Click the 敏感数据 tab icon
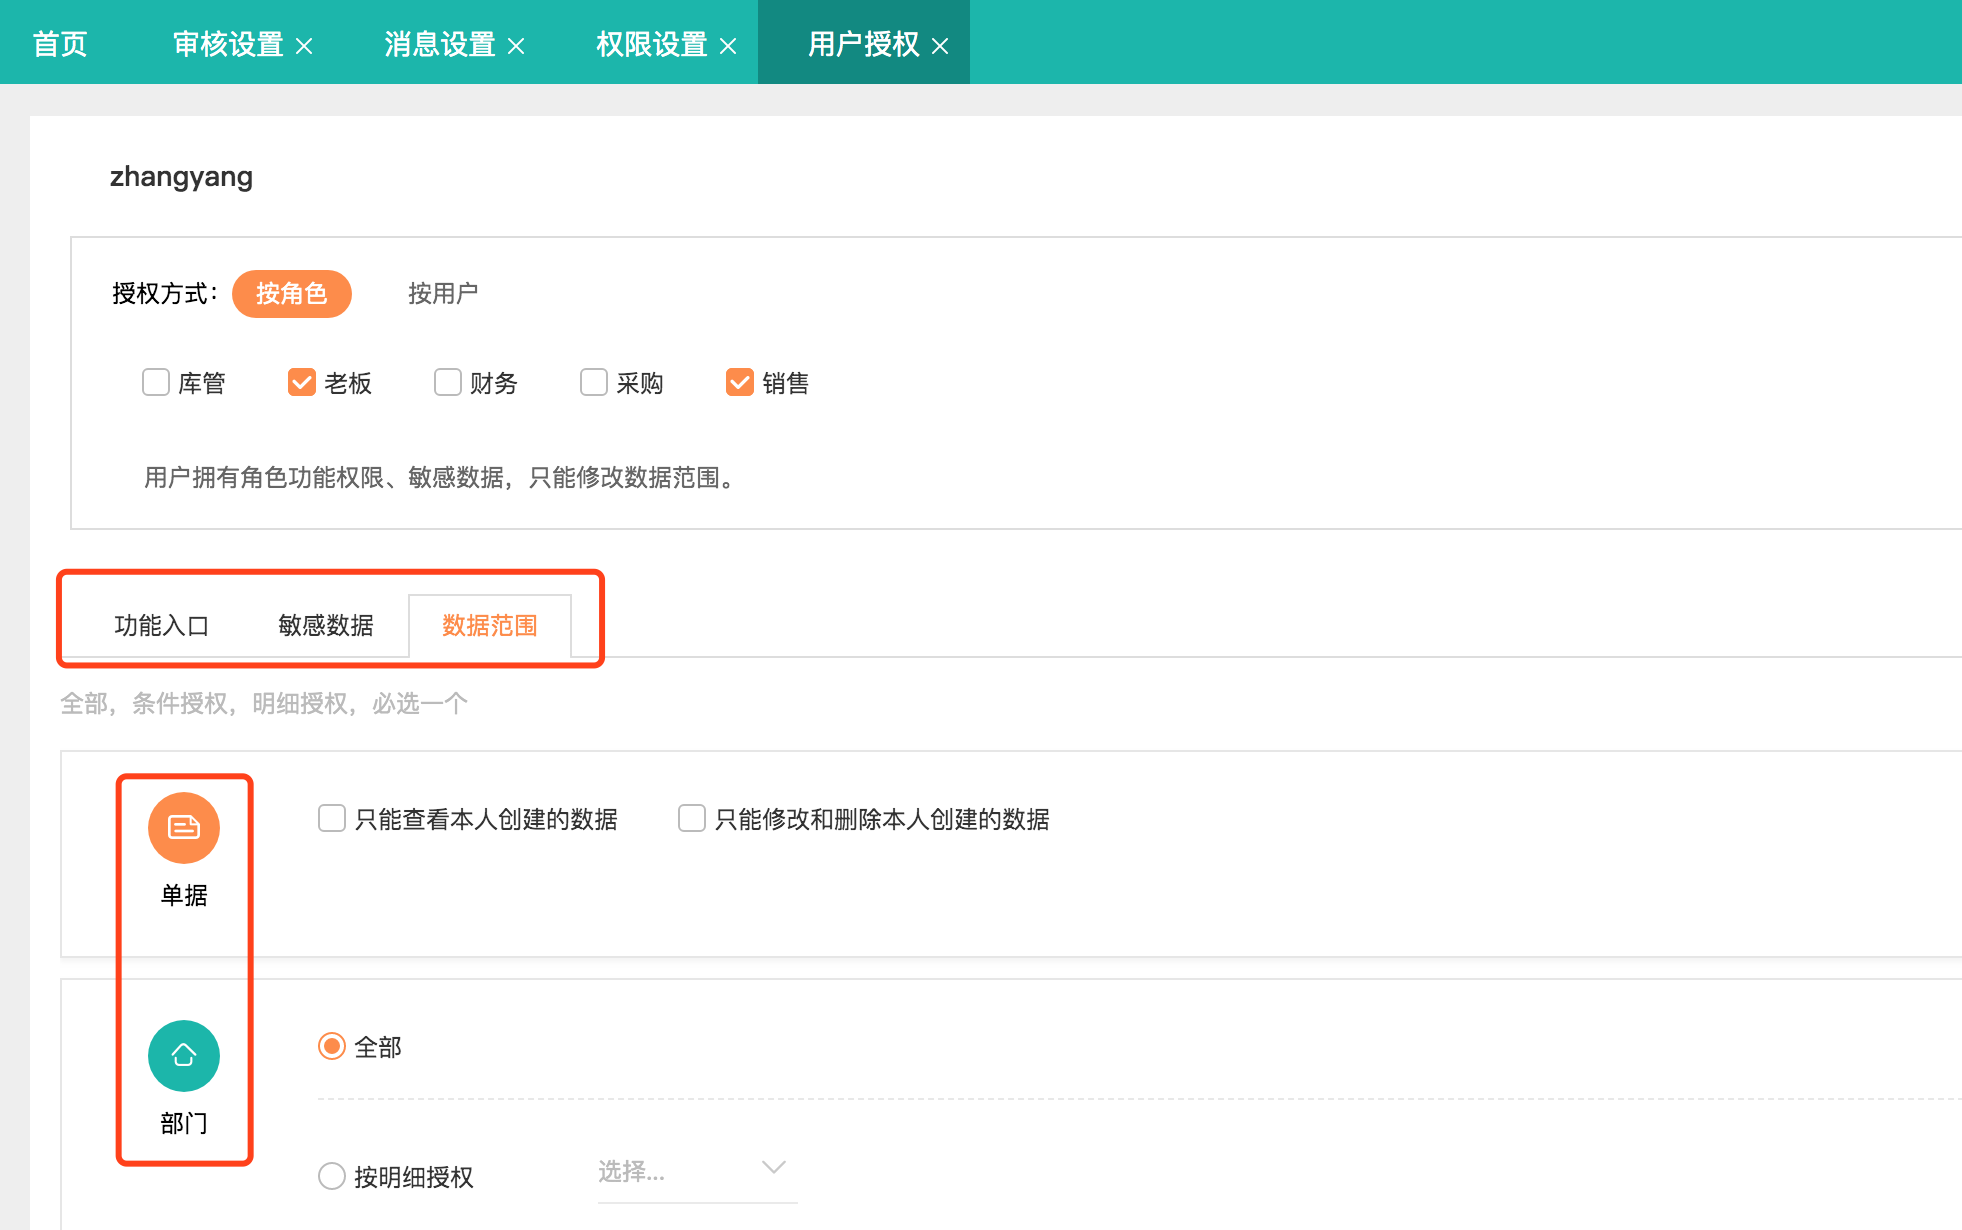Screen dimensions: 1962x1230 tap(323, 624)
